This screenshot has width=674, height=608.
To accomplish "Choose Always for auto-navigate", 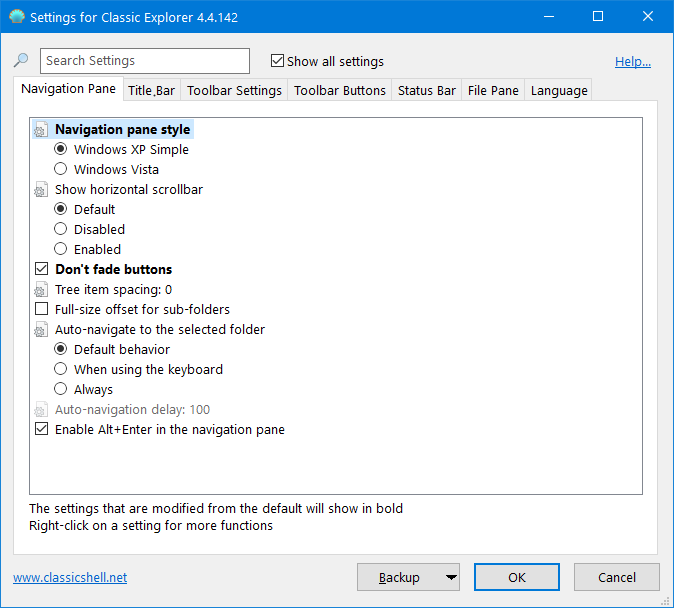I will [61, 389].
